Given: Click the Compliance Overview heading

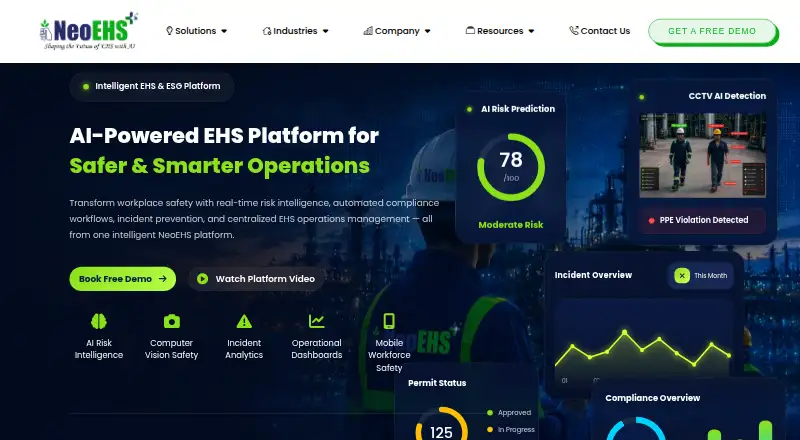Looking at the screenshot, I should [x=653, y=398].
